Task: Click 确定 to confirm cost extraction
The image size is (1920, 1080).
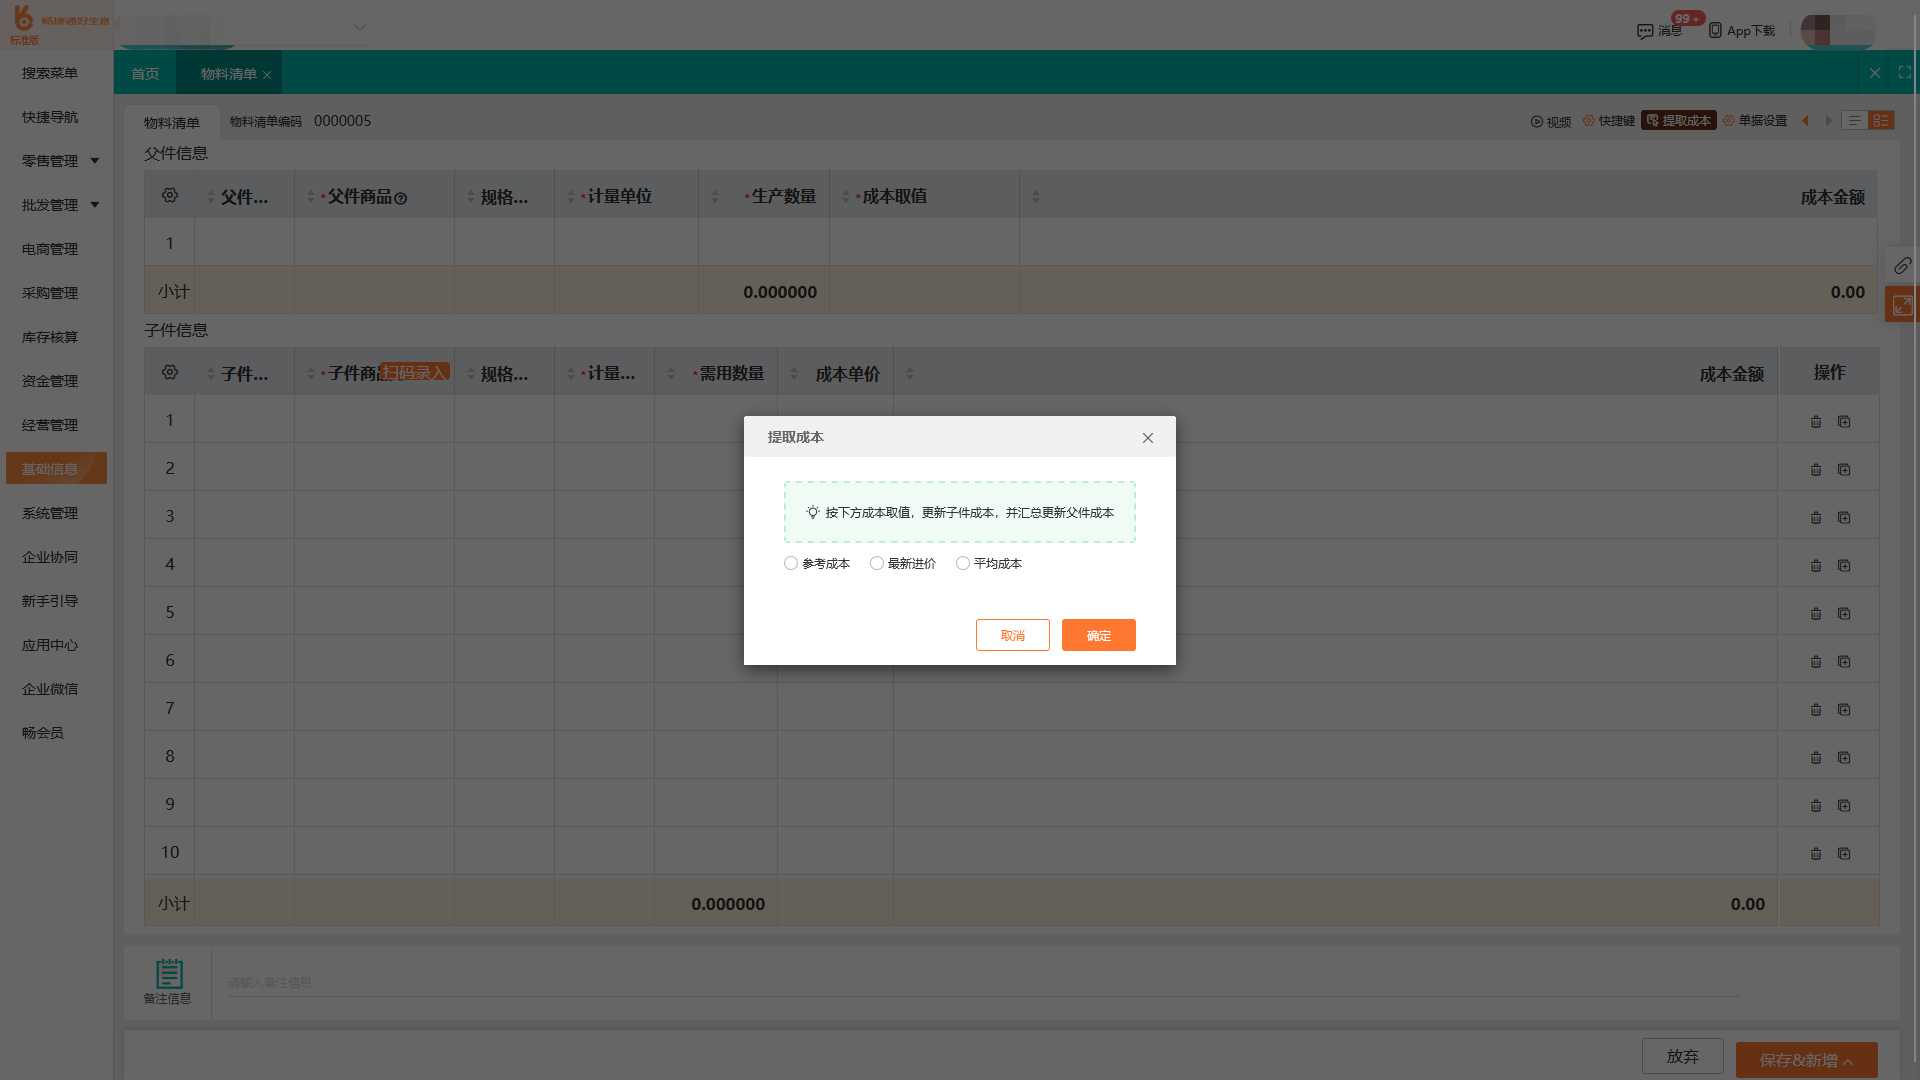Action: tap(1098, 634)
